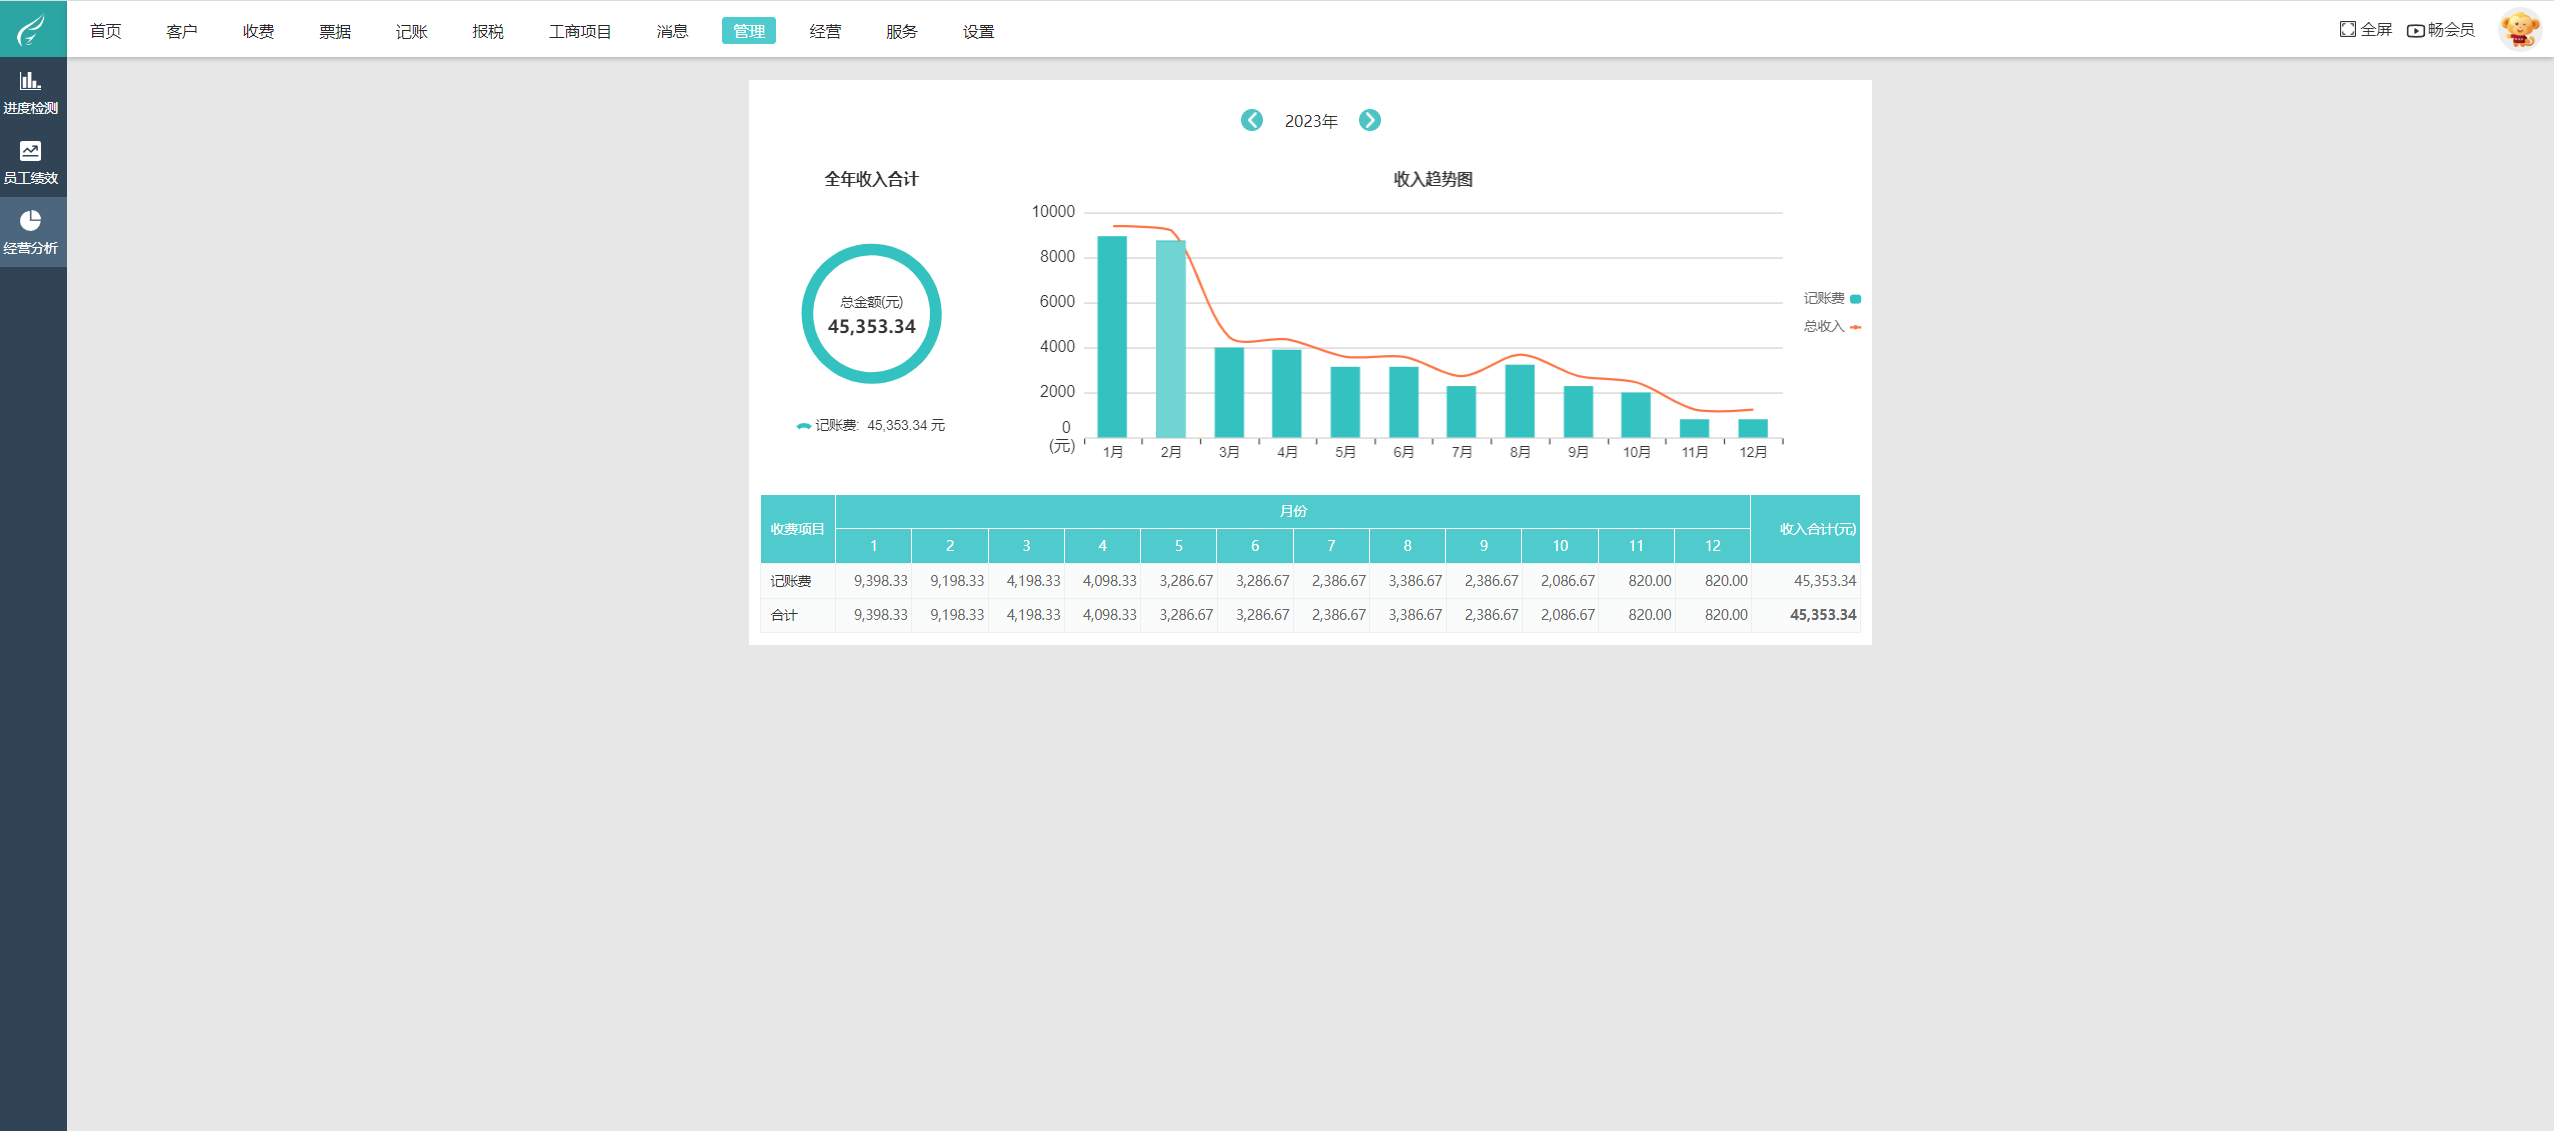
Task: Select the 管理 tab in top navigation
Action: pyautogui.click(x=749, y=29)
